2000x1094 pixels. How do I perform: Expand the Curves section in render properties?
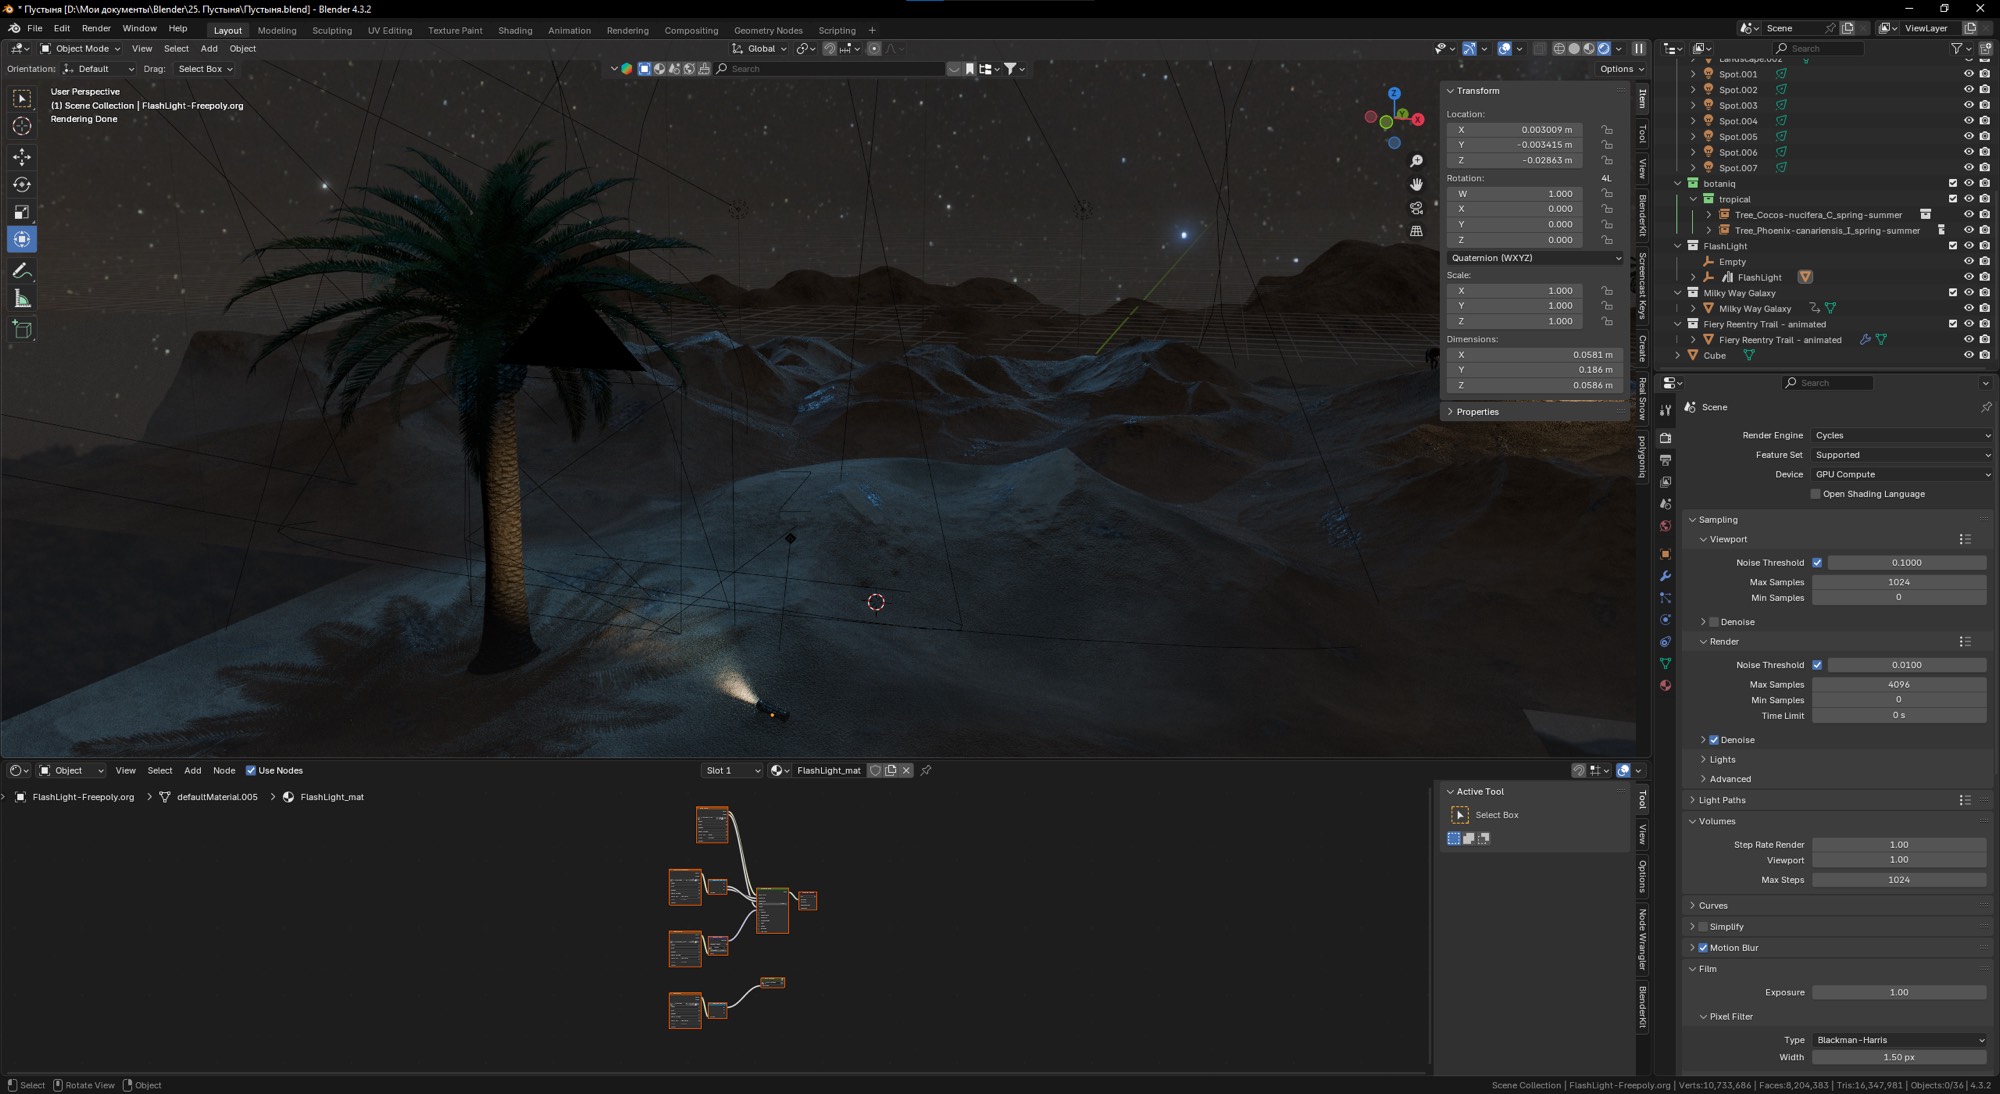pyautogui.click(x=1694, y=904)
